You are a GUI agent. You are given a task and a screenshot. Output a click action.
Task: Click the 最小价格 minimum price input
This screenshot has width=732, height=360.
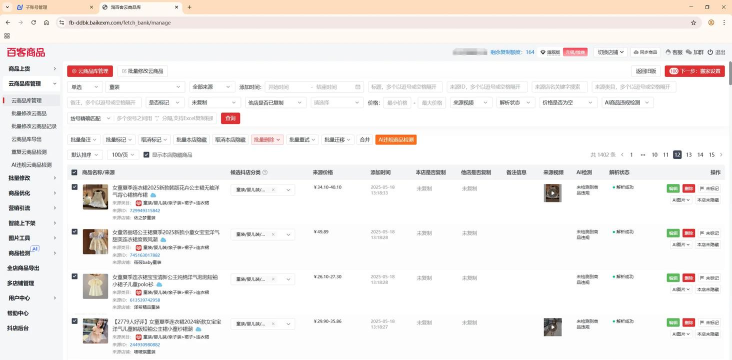(397, 102)
